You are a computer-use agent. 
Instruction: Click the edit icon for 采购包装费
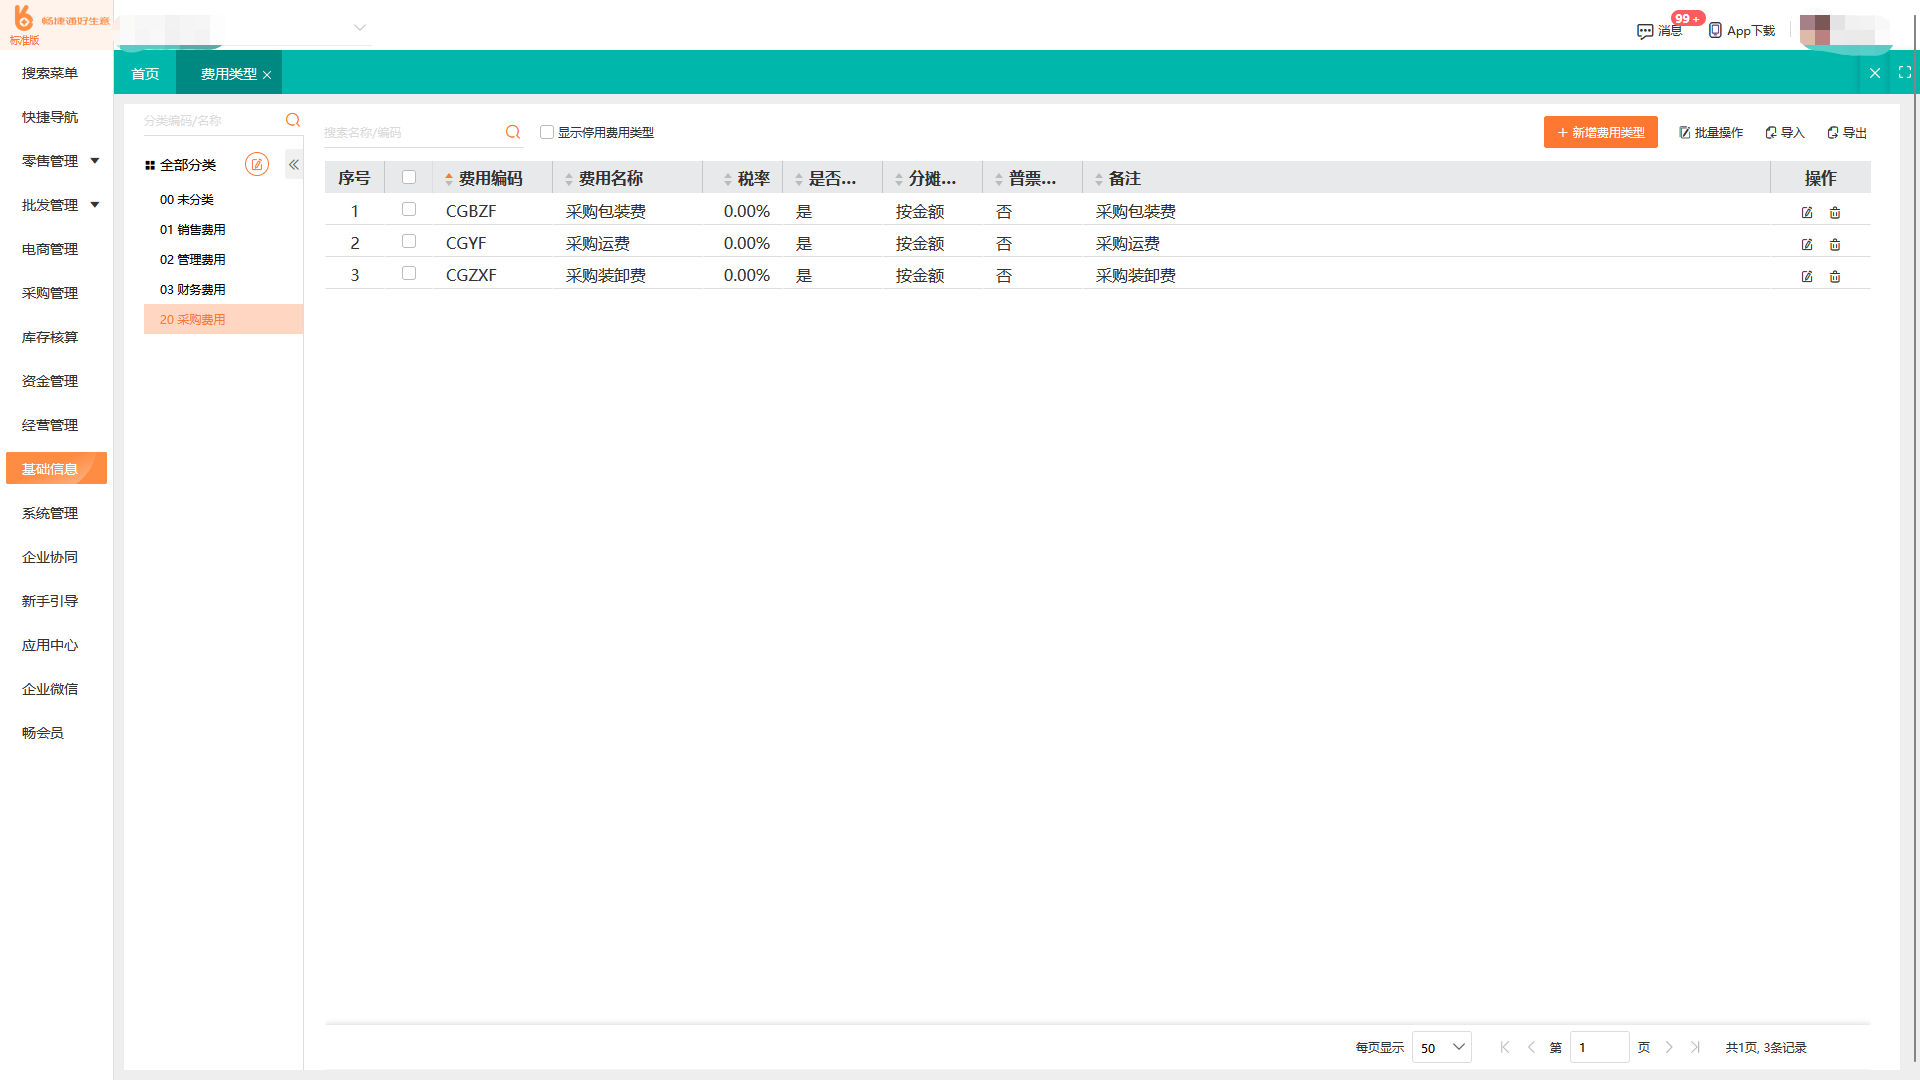tap(1807, 211)
